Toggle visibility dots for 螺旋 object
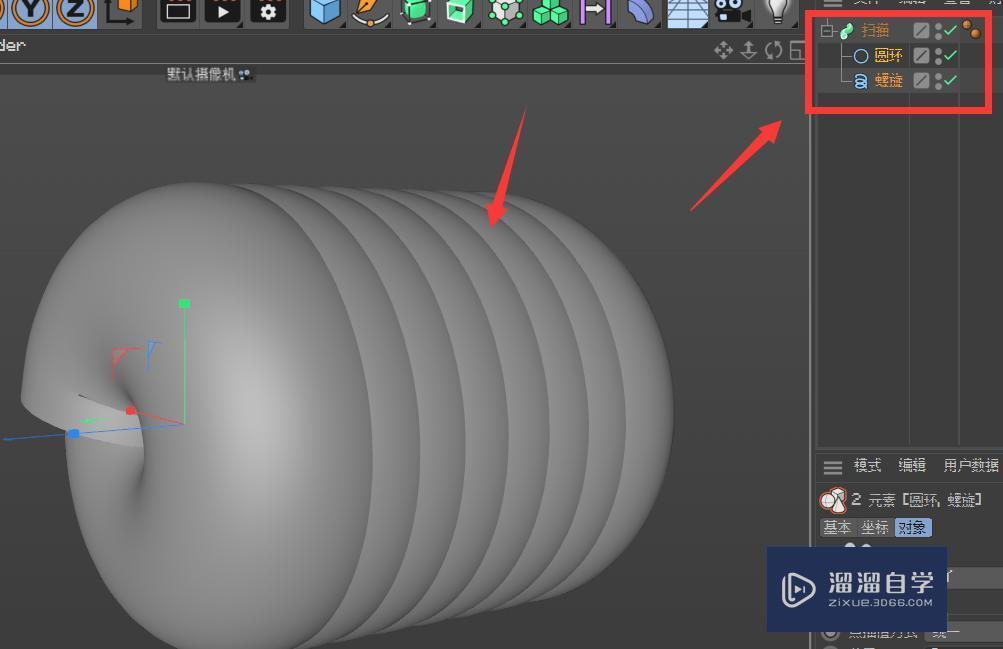 pyautogui.click(x=938, y=81)
